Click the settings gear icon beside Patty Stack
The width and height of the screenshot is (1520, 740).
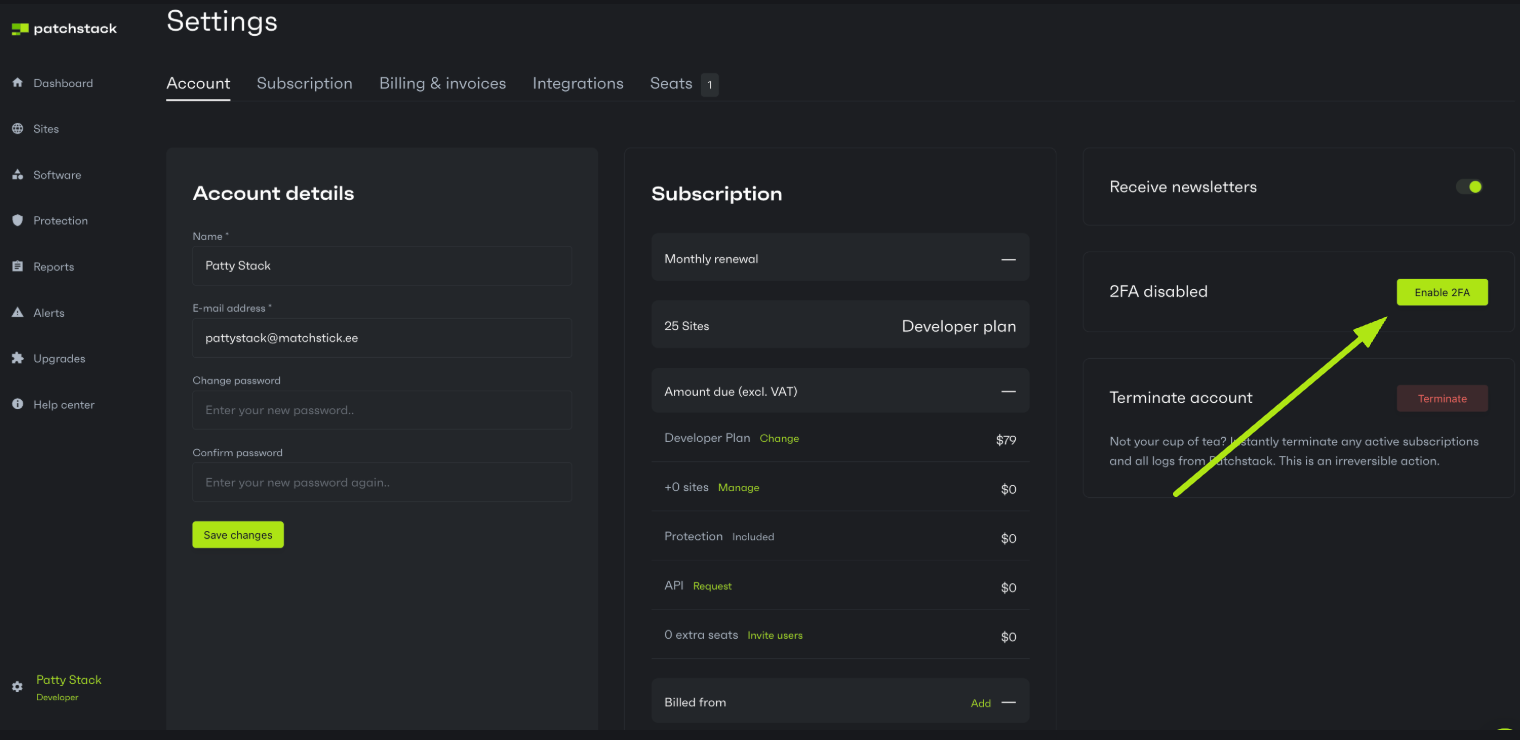(x=17, y=687)
